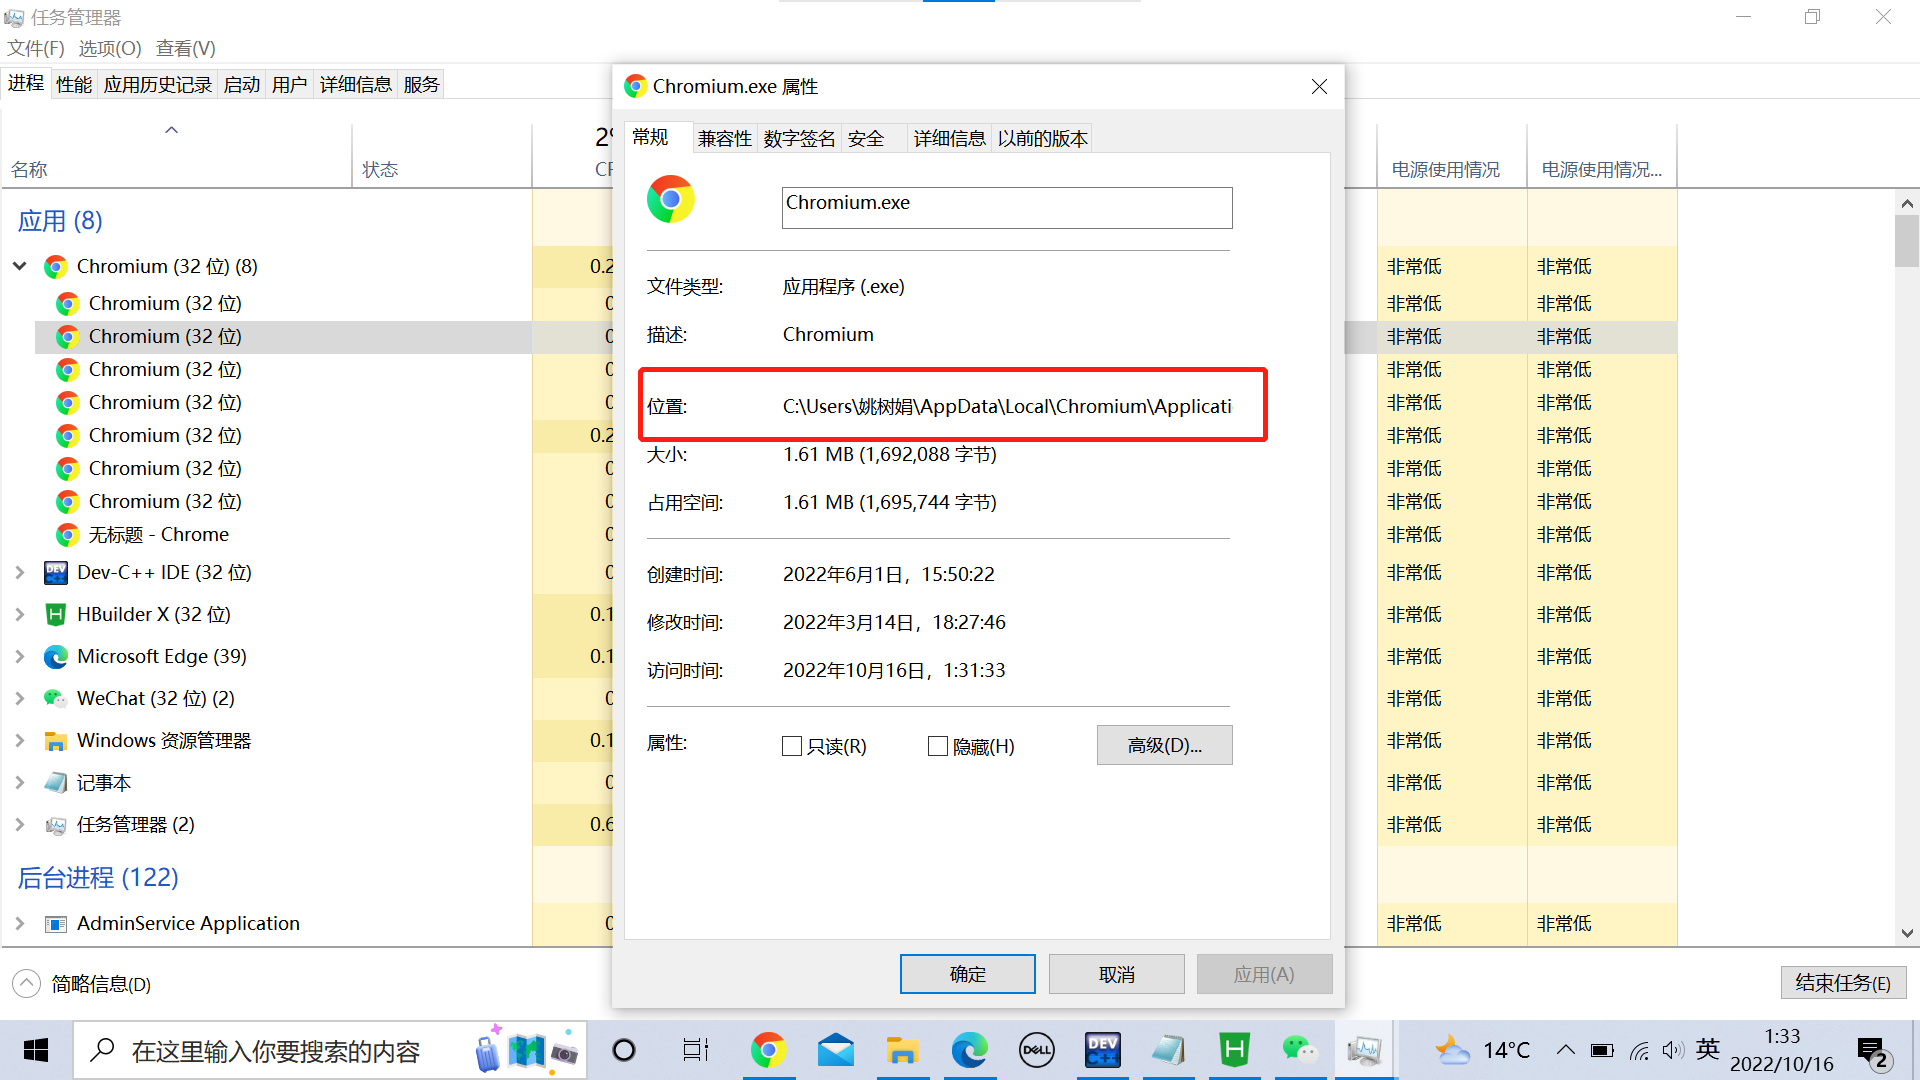Click the 高级(D)... button

point(1164,745)
